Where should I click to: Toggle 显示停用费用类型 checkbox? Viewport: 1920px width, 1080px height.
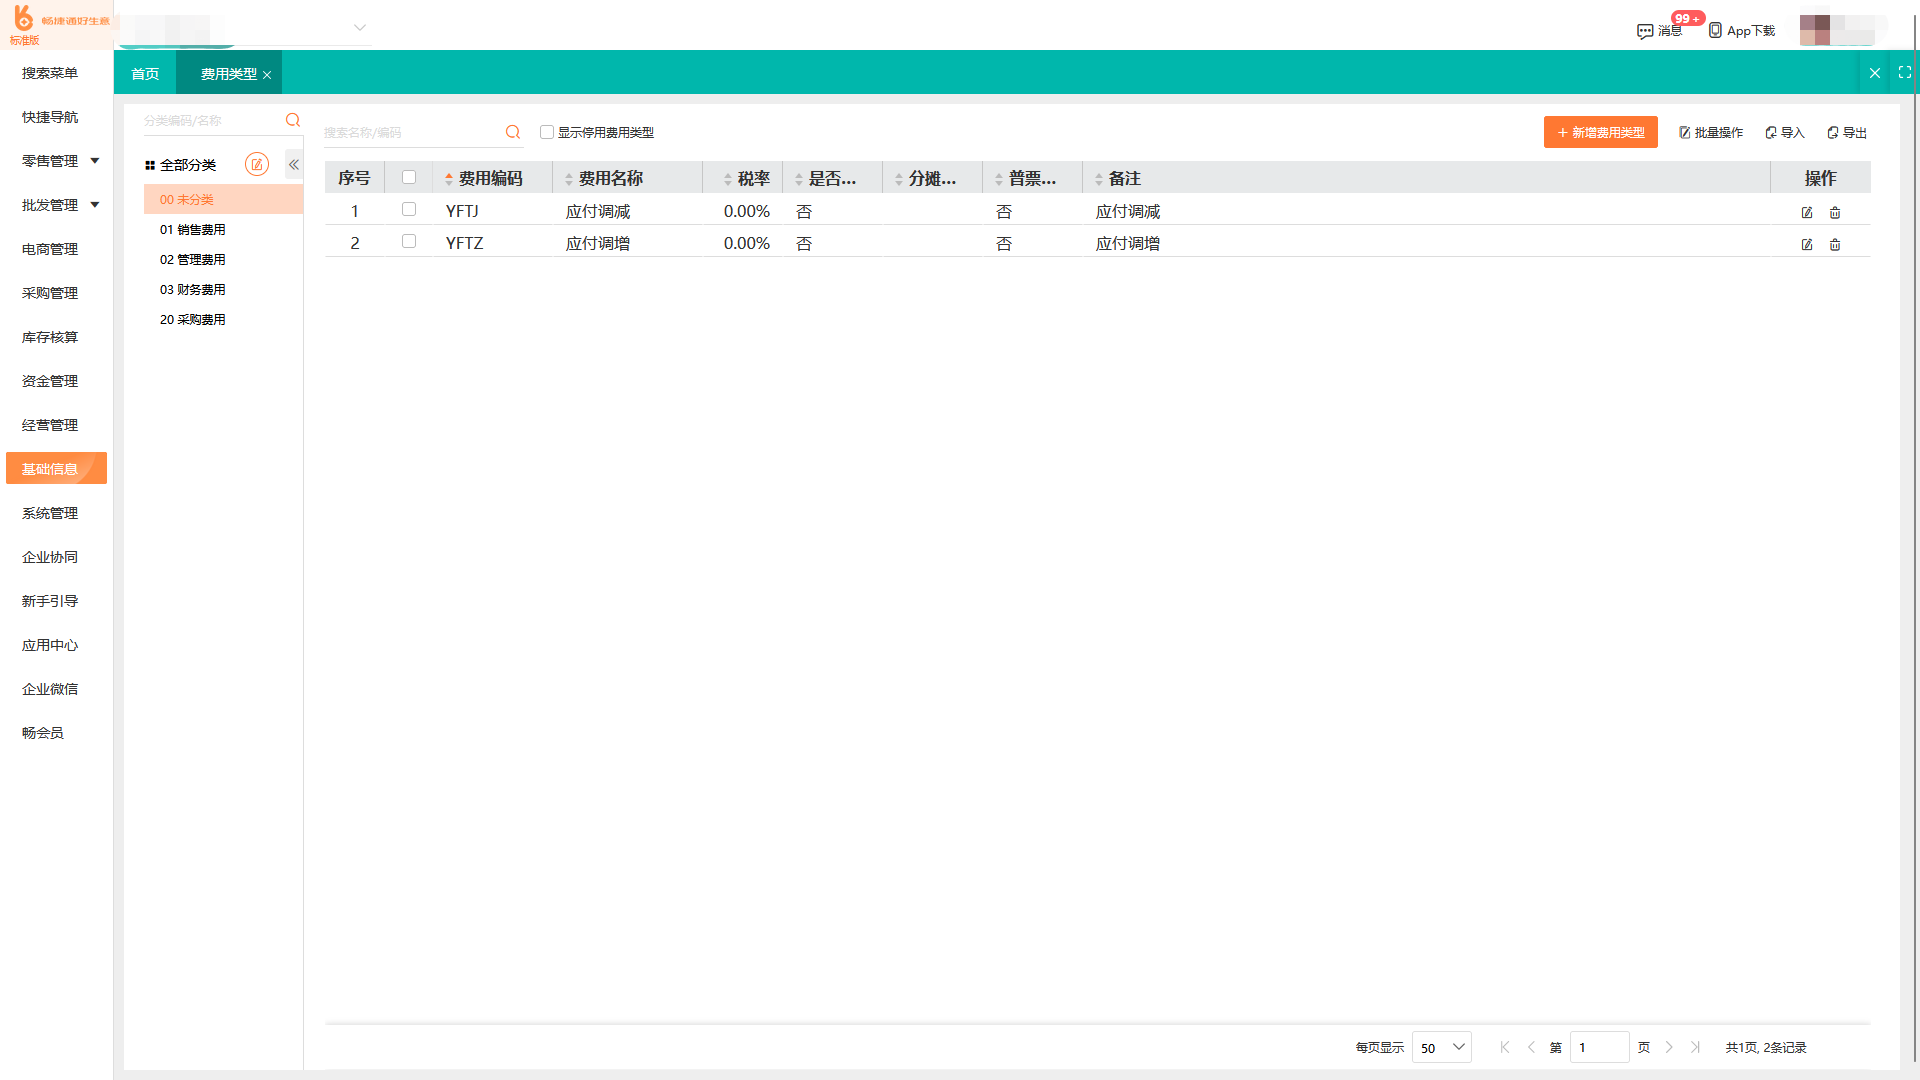pyautogui.click(x=546, y=132)
